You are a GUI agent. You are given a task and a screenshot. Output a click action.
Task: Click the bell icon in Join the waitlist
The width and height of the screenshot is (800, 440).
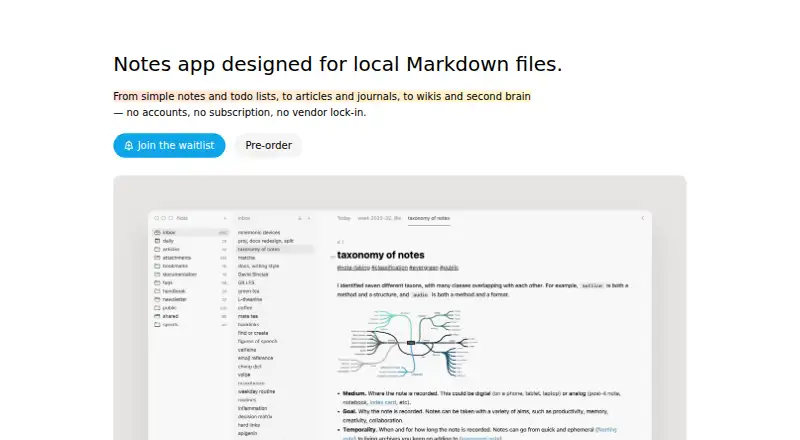pos(129,145)
